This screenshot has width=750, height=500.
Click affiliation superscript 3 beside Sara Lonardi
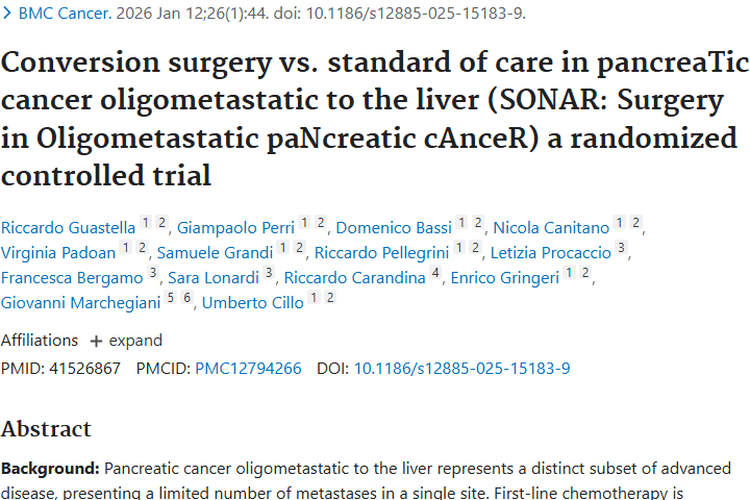[268, 272]
